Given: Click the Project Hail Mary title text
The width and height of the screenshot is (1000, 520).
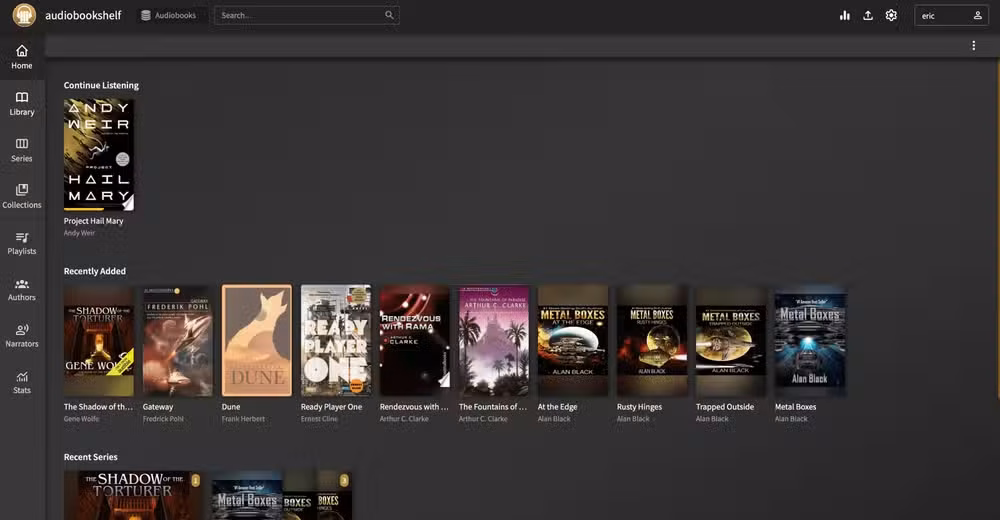Looking at the screenshot, I should (x=94, y=221).
